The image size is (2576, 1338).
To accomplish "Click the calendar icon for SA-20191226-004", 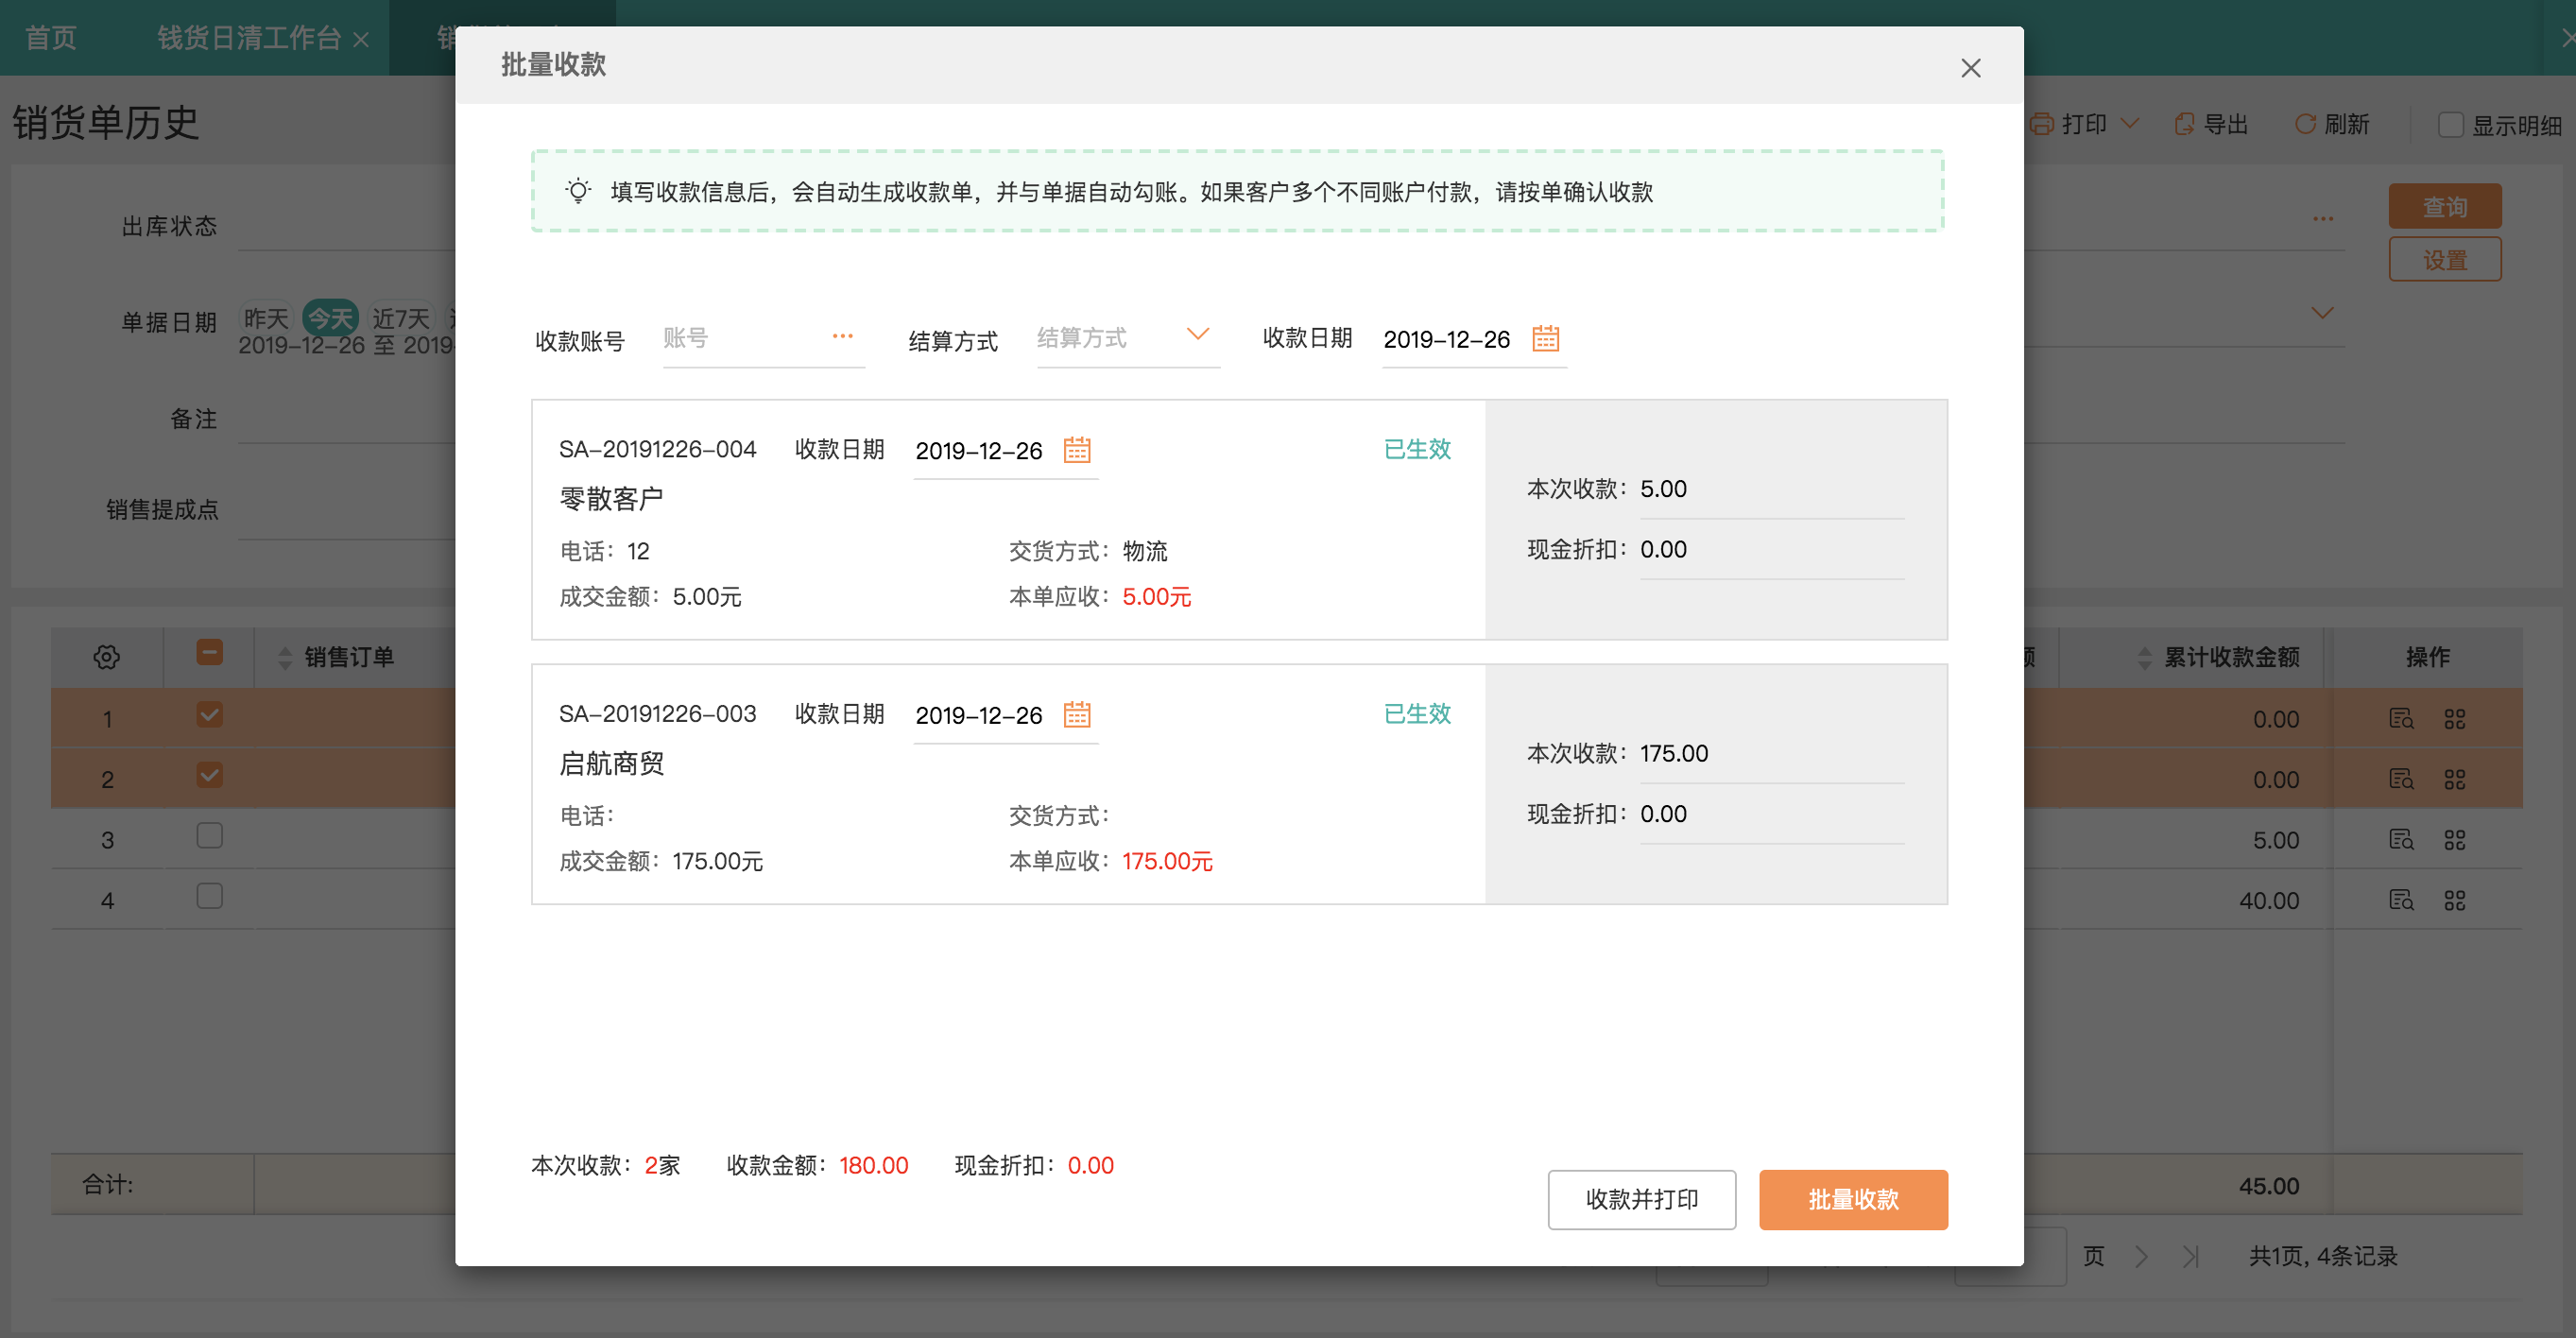I will [1075, 450].
